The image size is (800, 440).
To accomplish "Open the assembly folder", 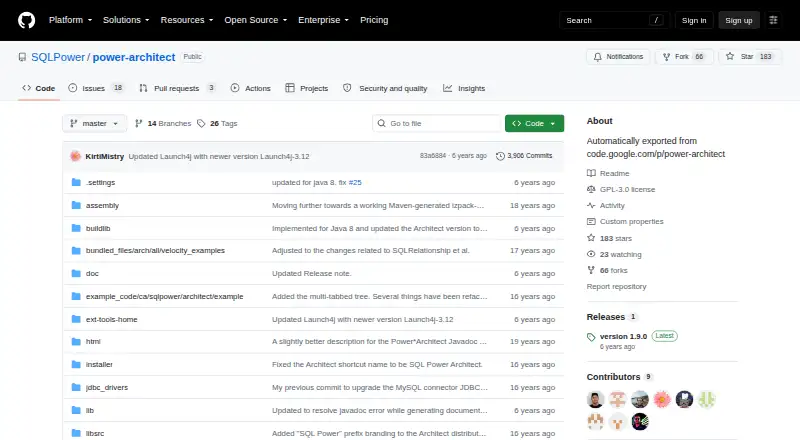I will tap(102, 205).
